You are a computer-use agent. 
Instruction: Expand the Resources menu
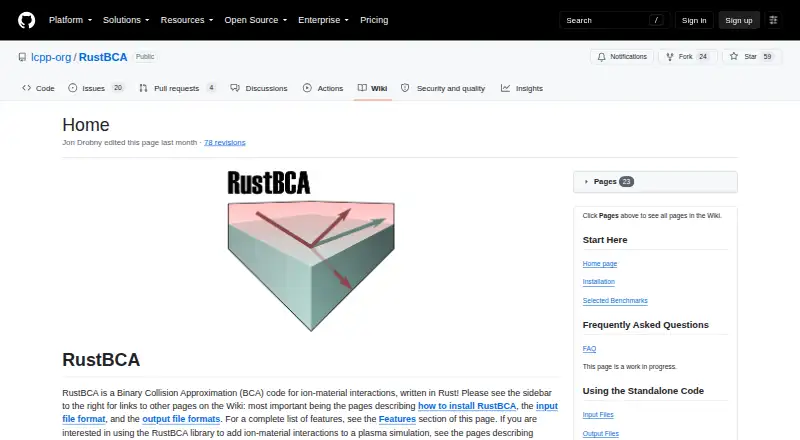(187, 20)
